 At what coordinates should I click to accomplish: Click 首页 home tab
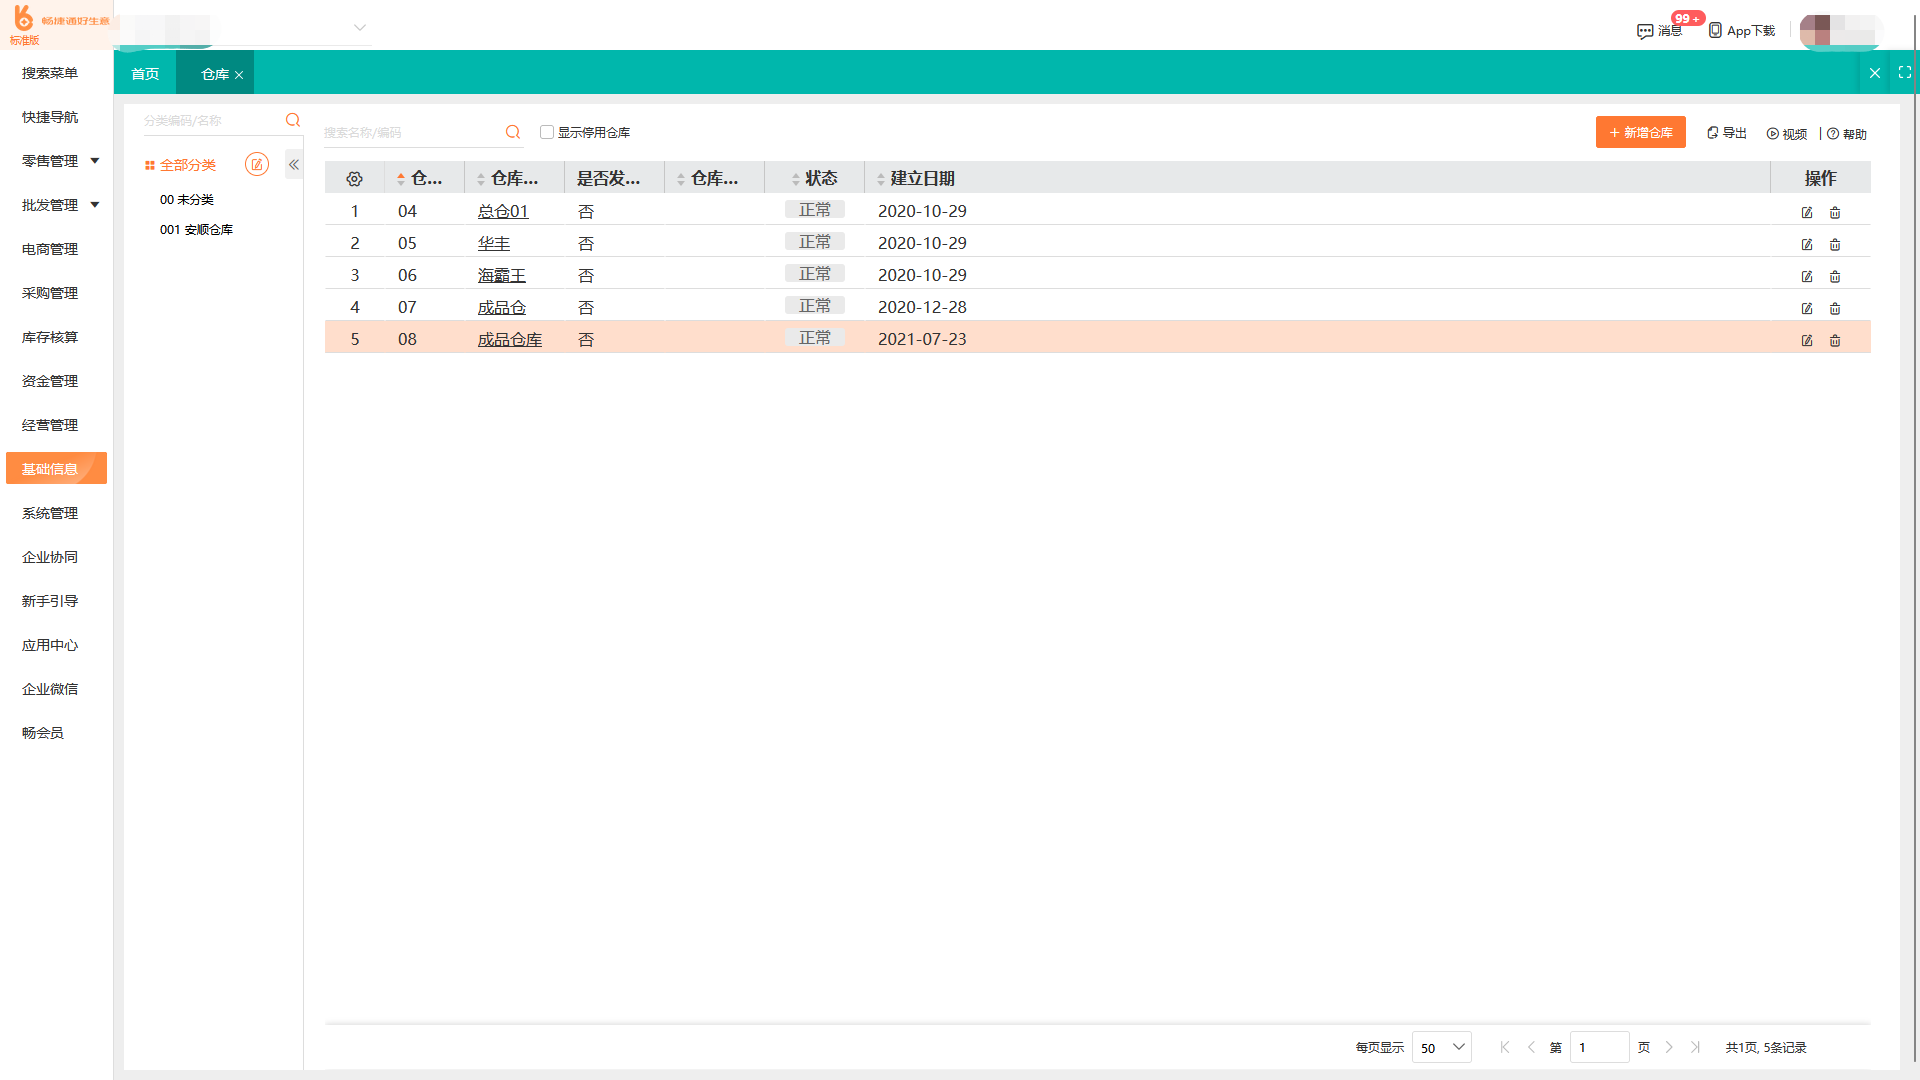145,74
